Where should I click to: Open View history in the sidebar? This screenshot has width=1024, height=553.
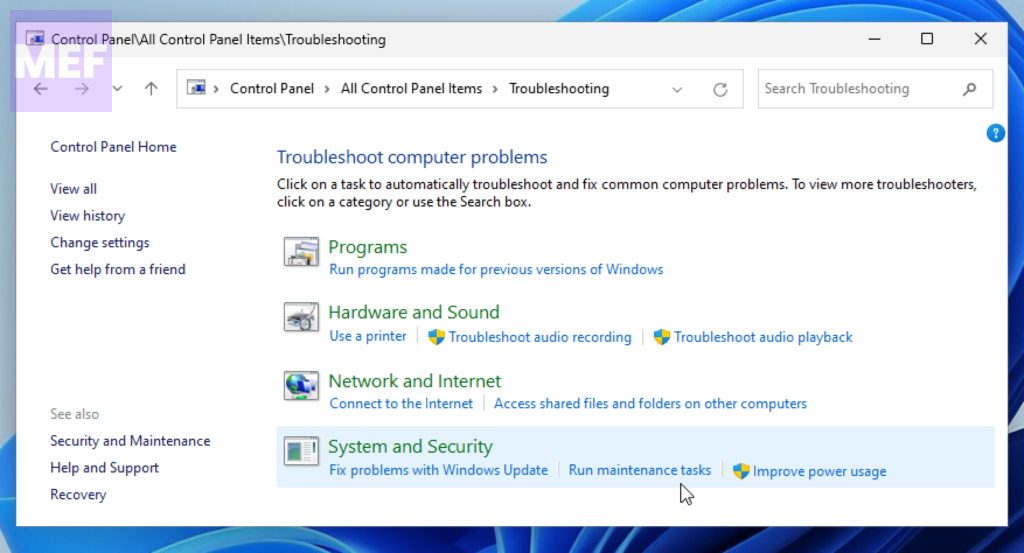[x=88, y=216]
